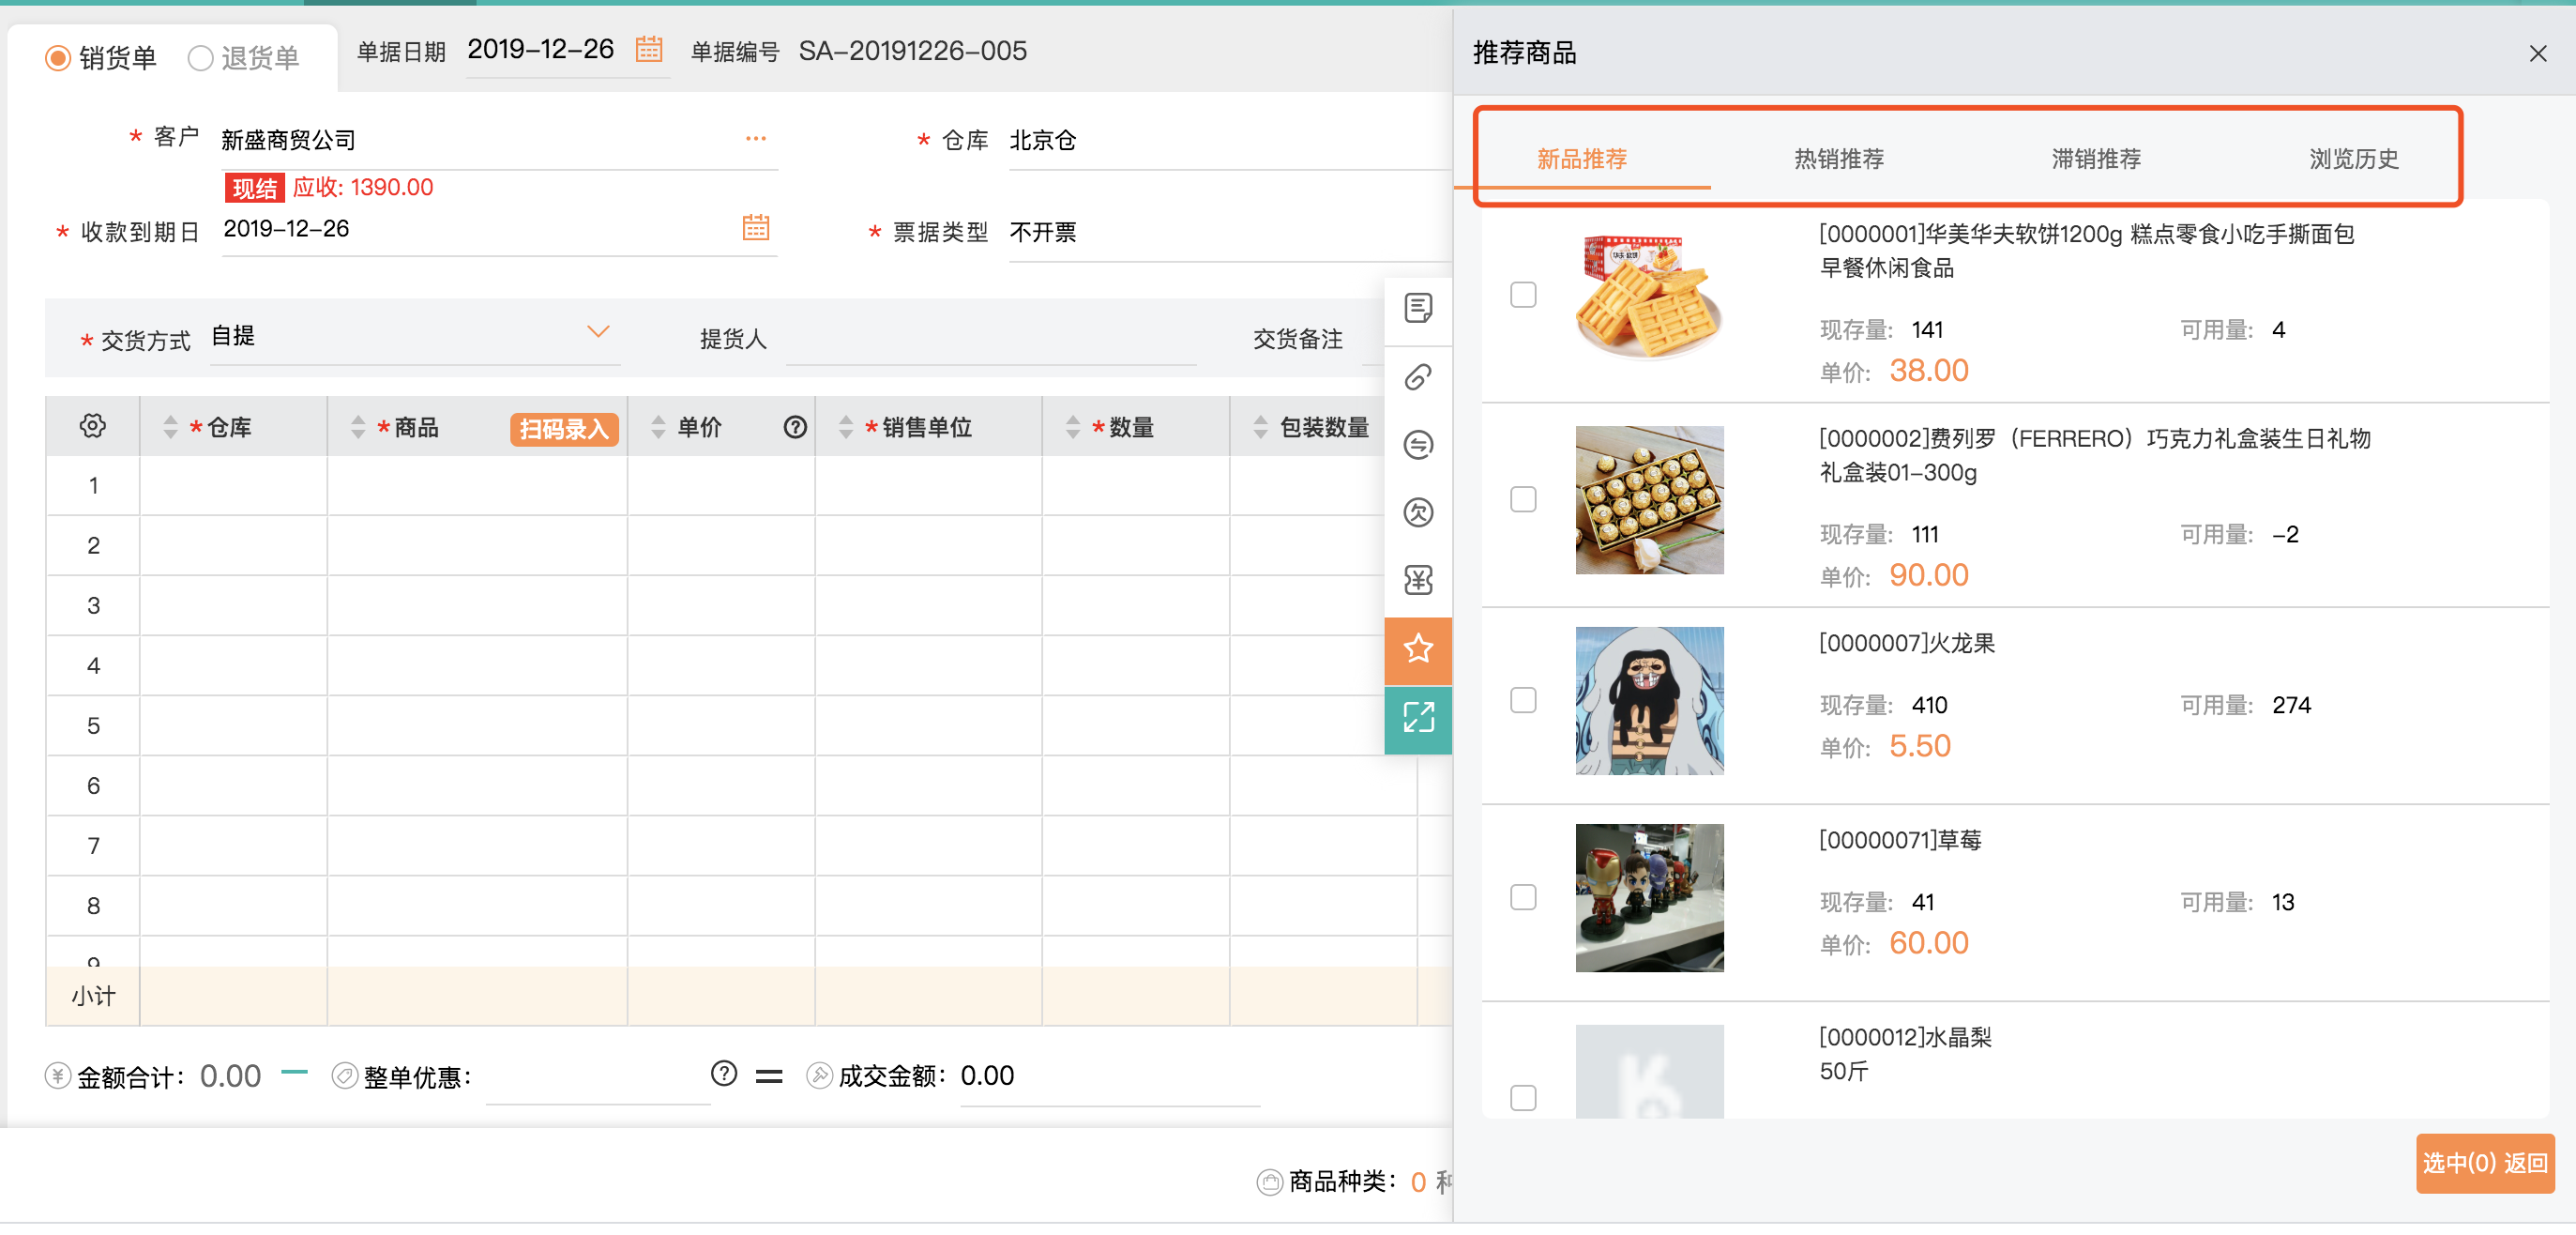Click the expand/fullscreen icon in sidebar
Screen dimensions: 2576x1235
pyautogui.click(x=1417, y=719)
